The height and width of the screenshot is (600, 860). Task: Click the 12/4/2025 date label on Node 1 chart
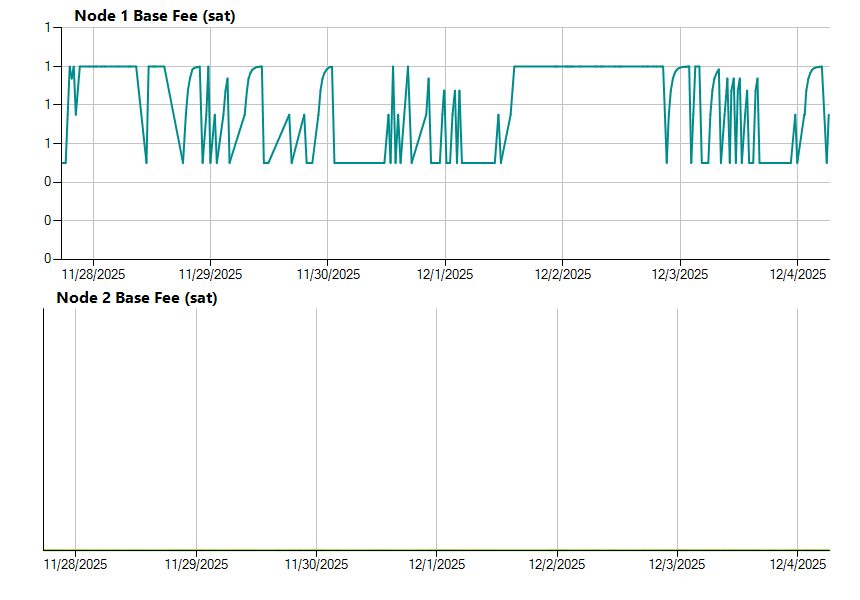pos(797,274)
